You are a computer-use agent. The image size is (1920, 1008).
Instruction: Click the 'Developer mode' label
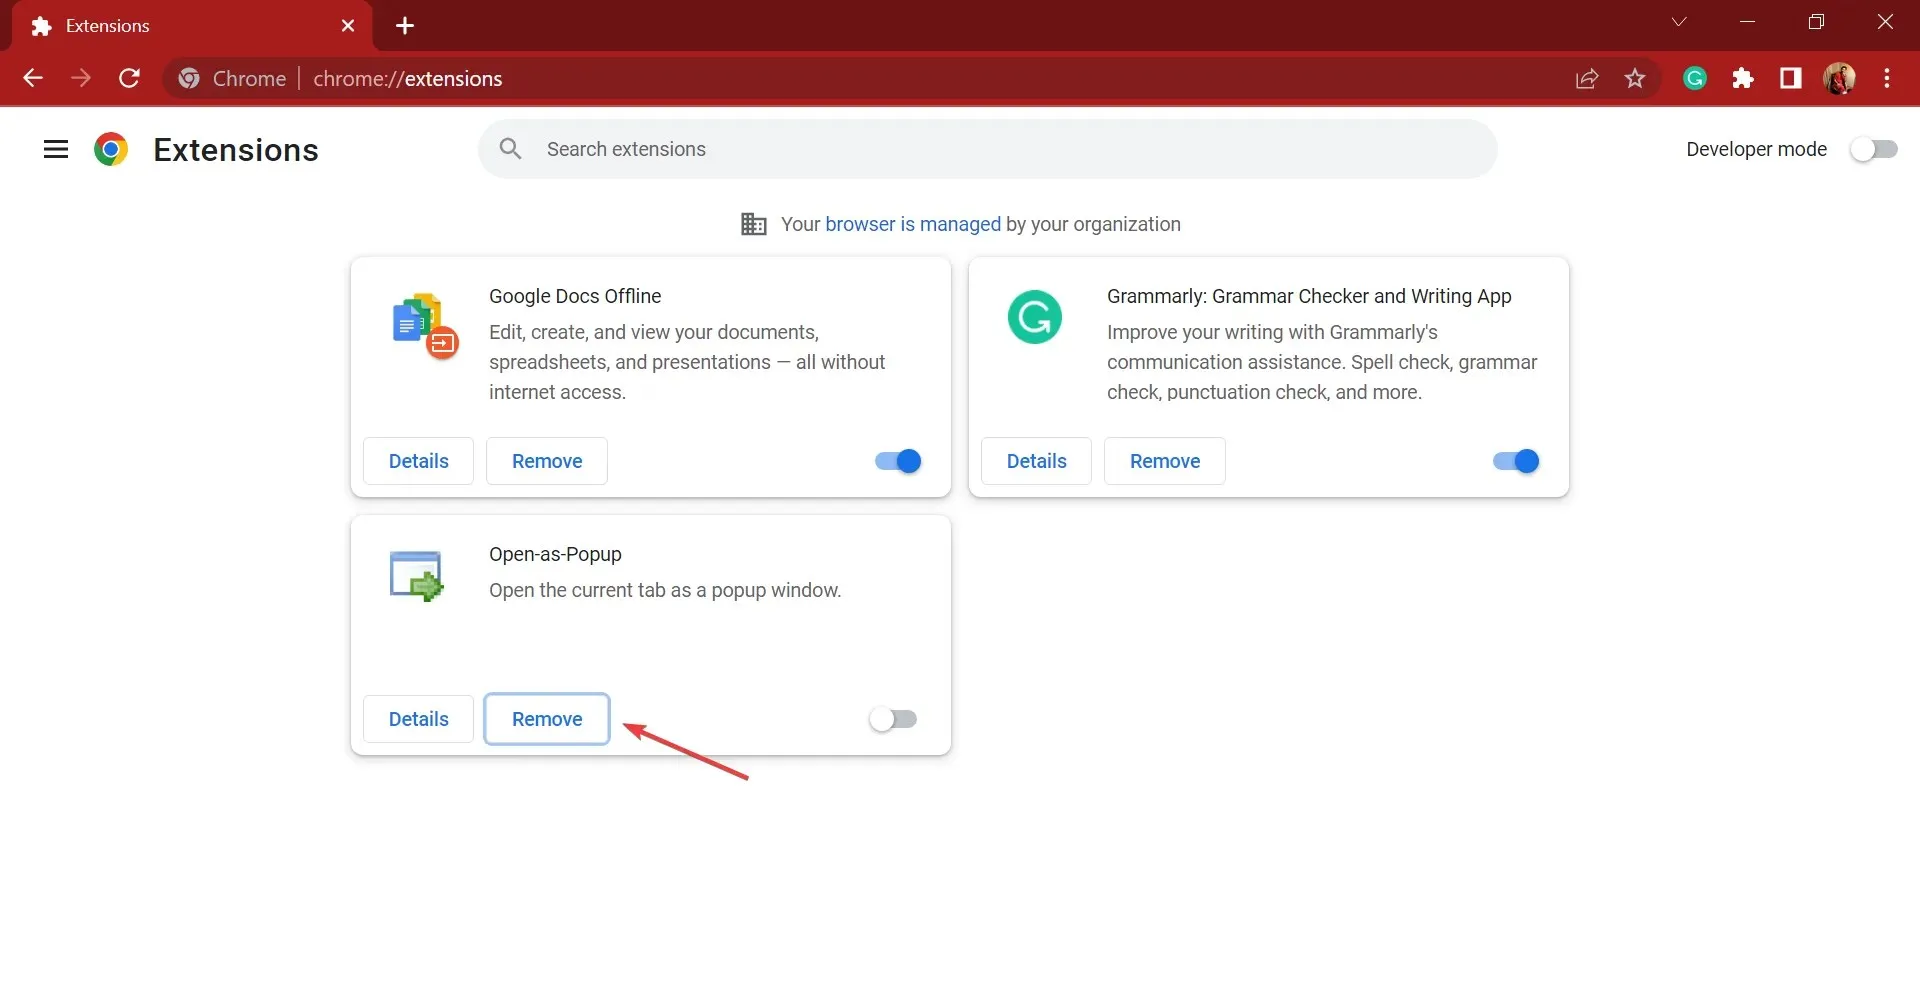[1756, 149]
